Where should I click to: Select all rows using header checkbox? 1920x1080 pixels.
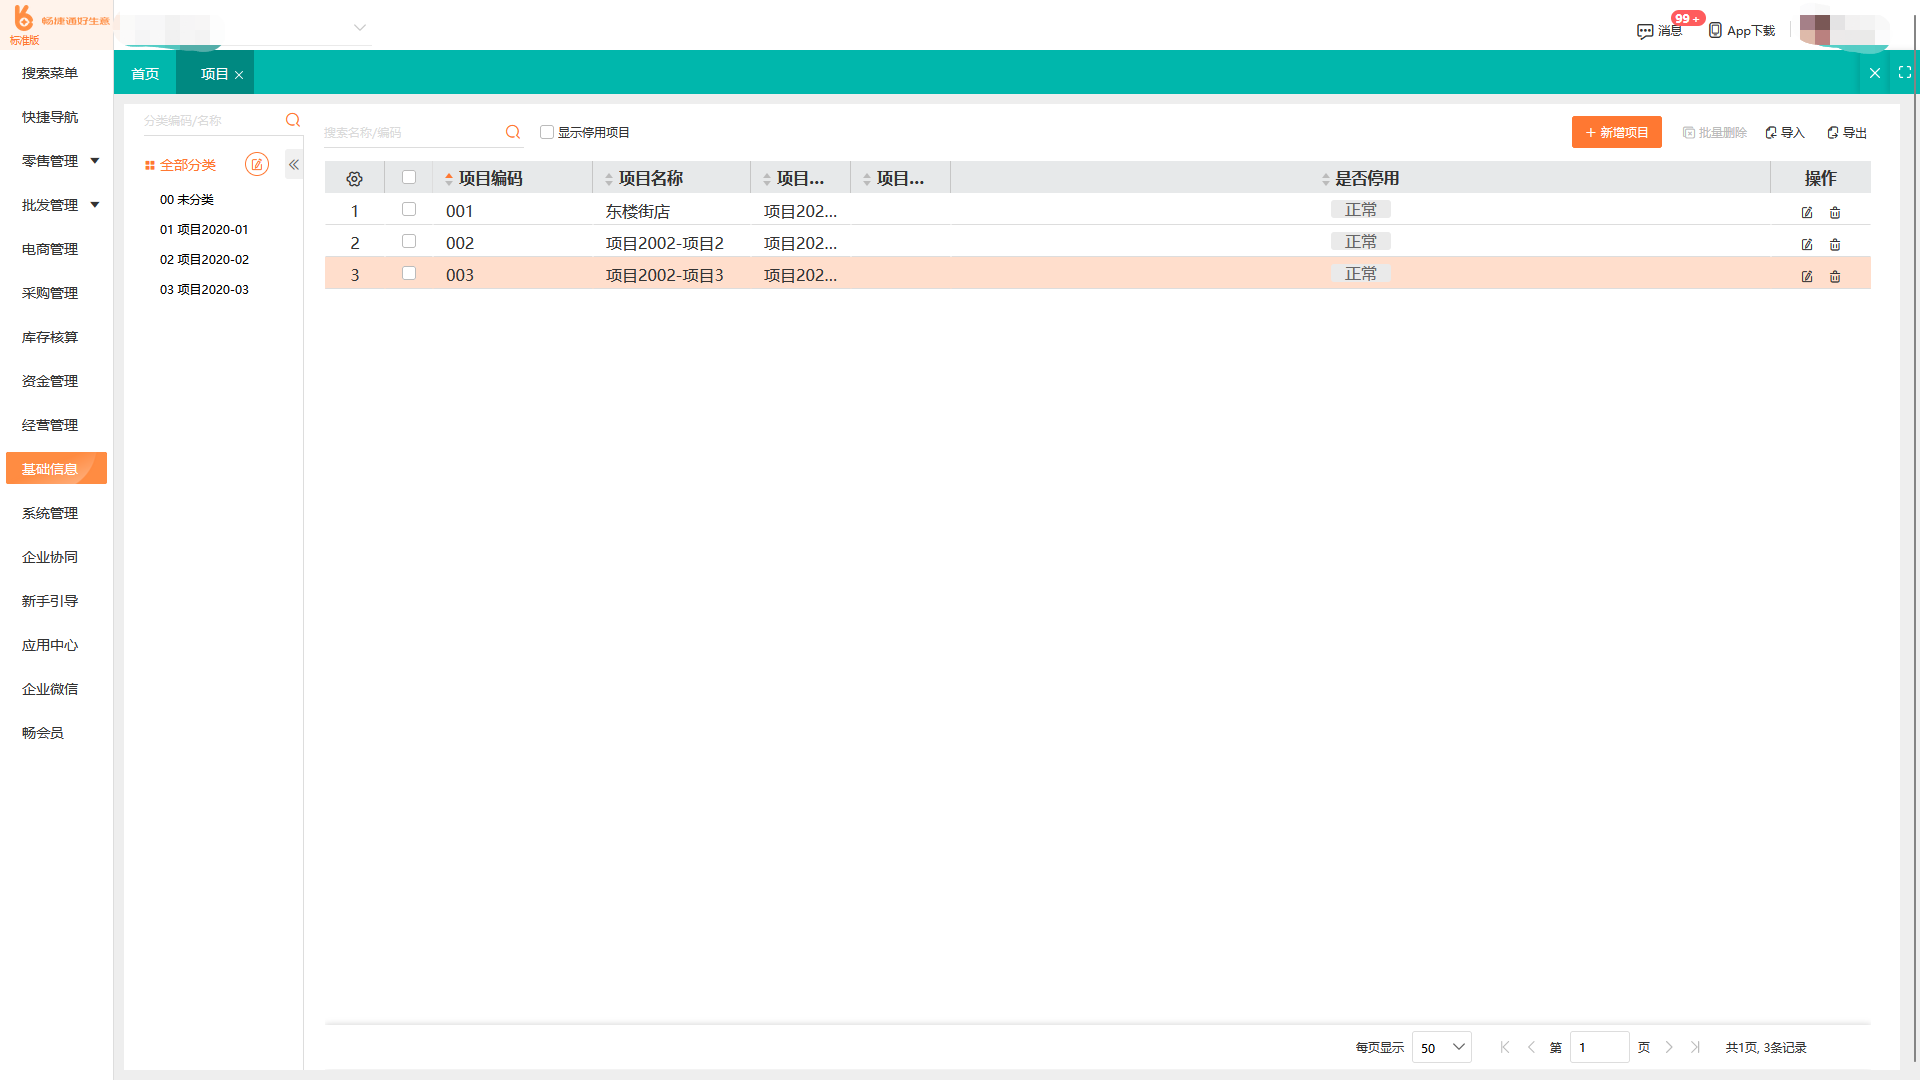[x=409, y=177]
